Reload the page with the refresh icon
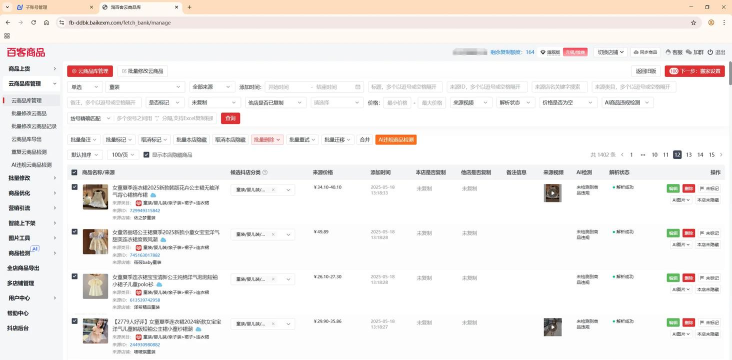The height and width of the screenshot is (360, 732). (x=34, y=22)
